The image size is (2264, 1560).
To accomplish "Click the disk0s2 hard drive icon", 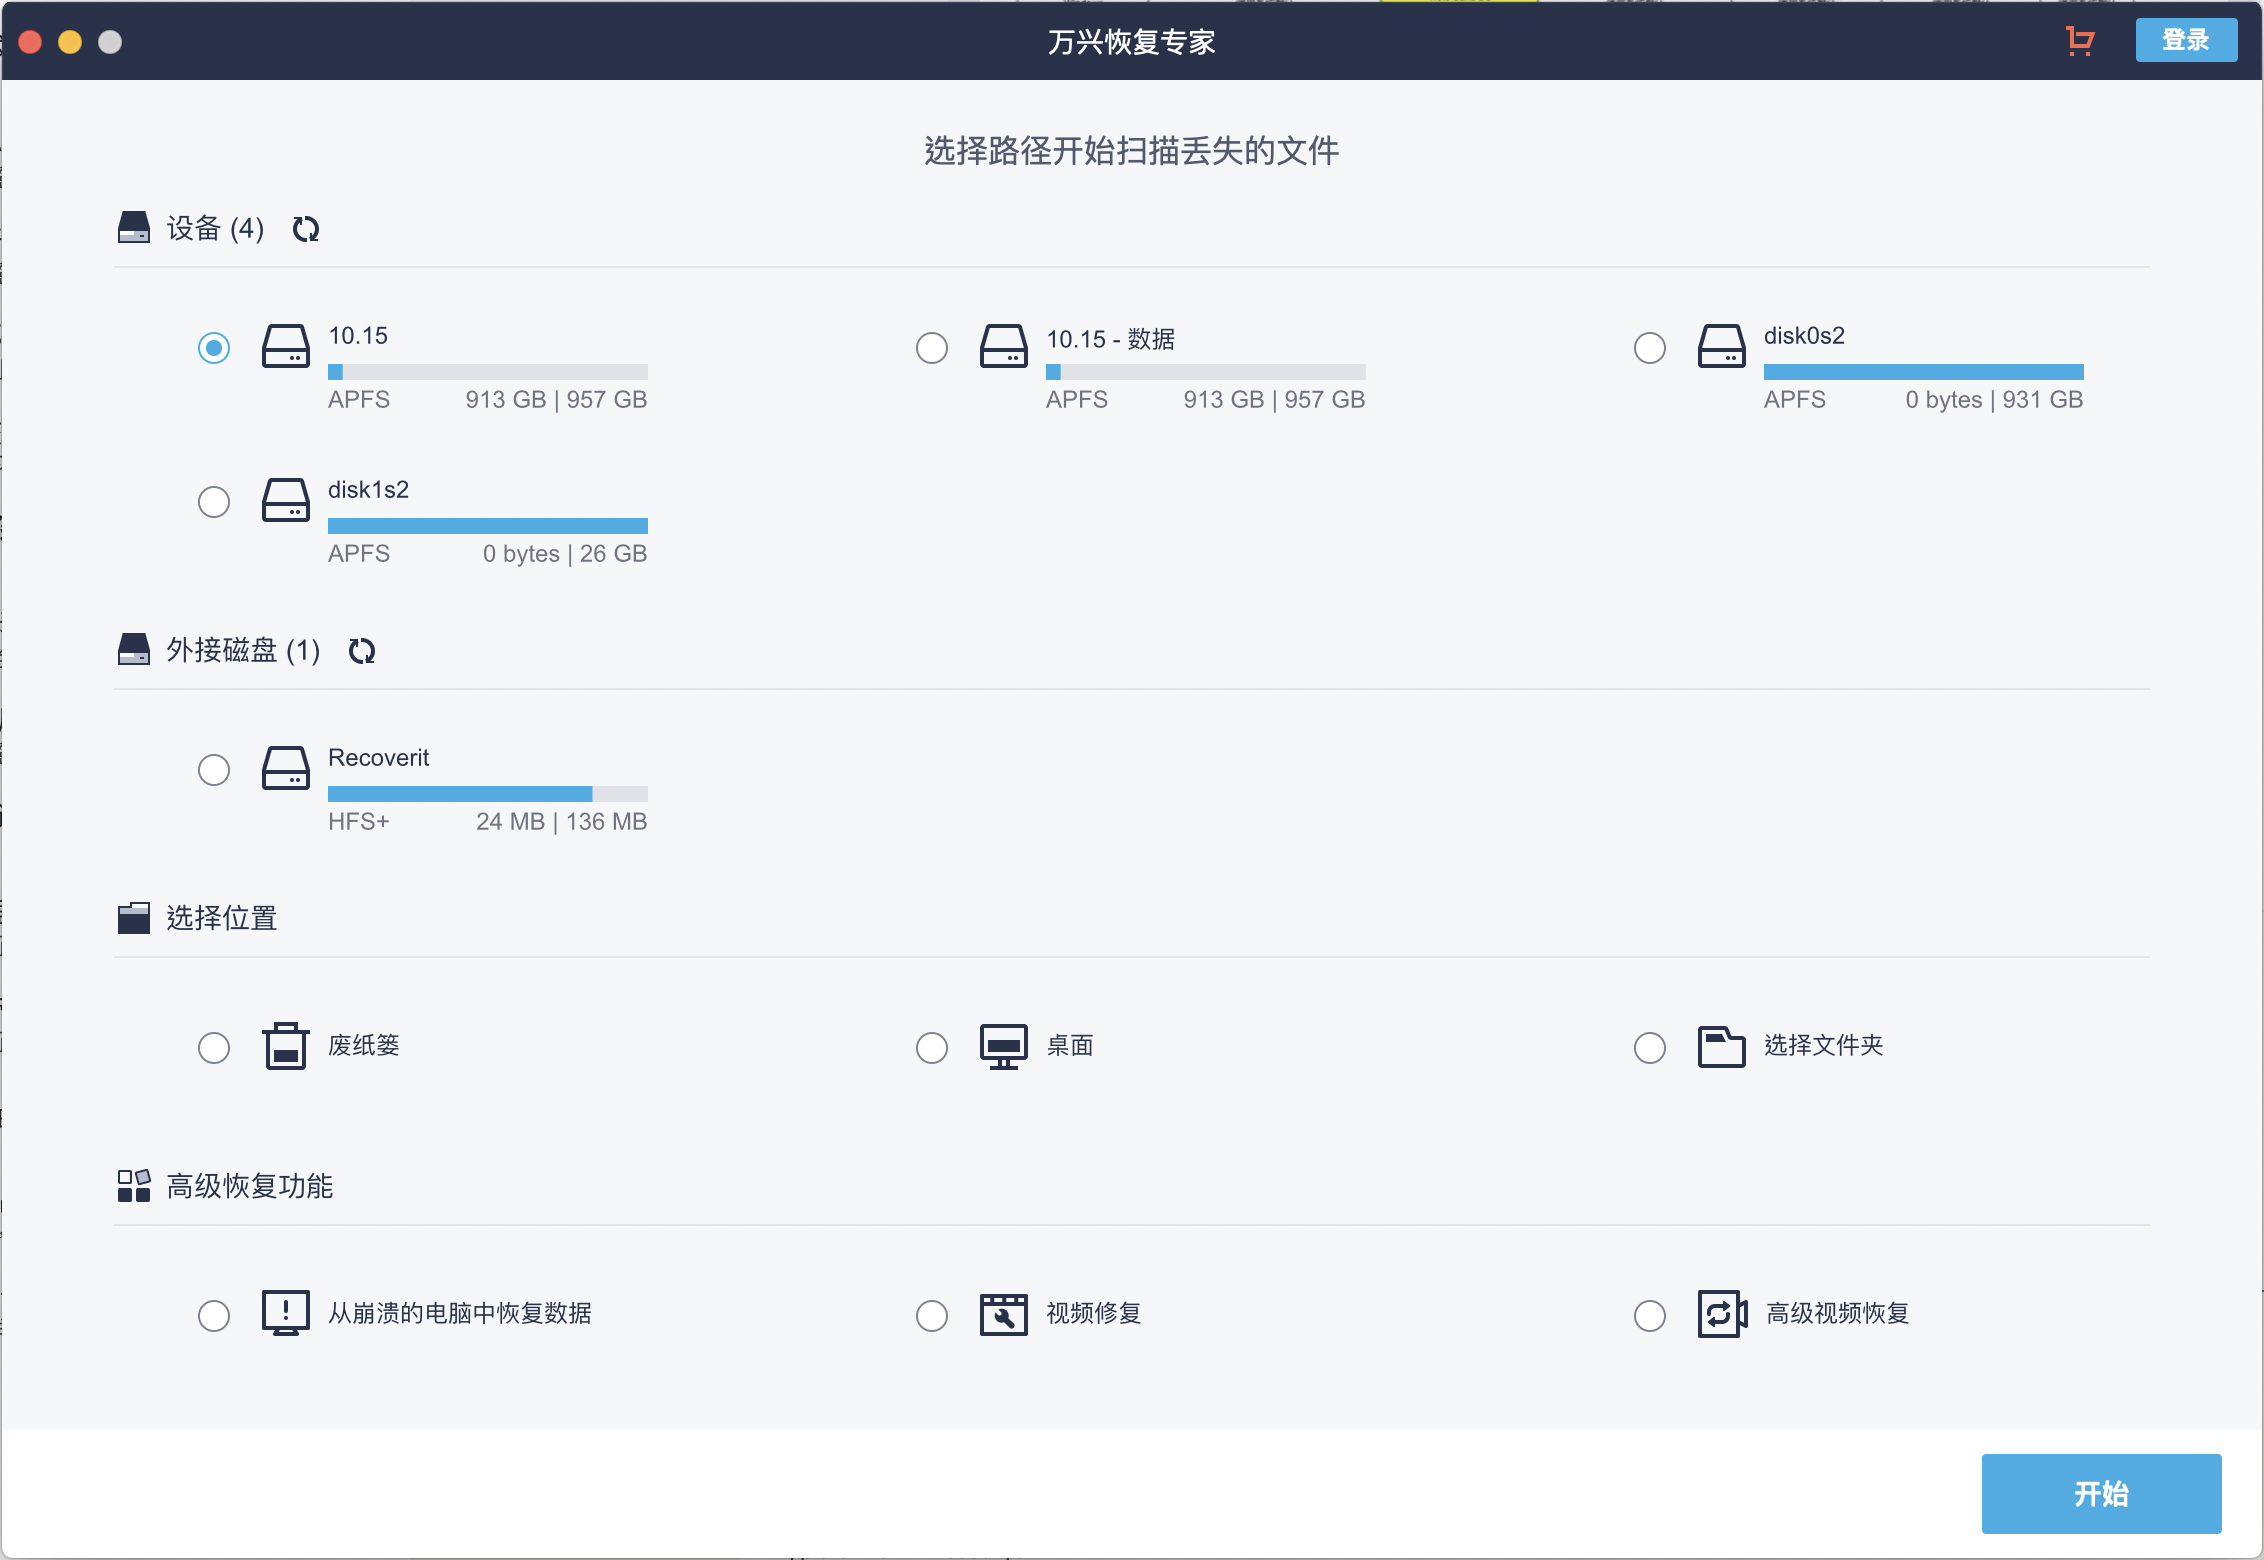I will (1721, 348).
